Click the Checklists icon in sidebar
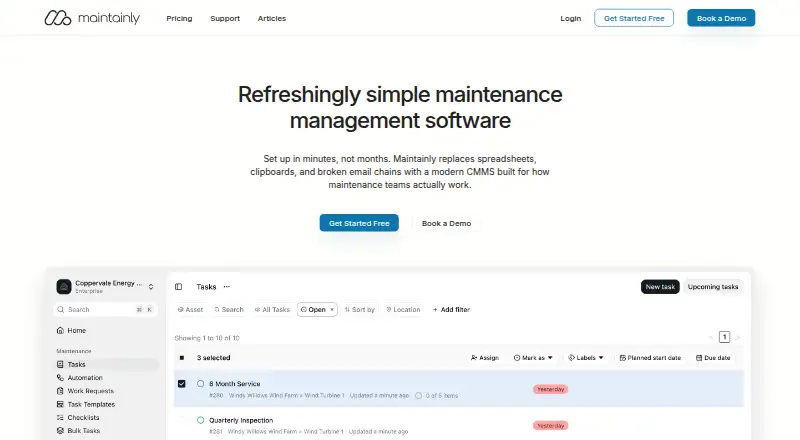The width and height of the screenshot is (800, 440). tap(60, 418)
